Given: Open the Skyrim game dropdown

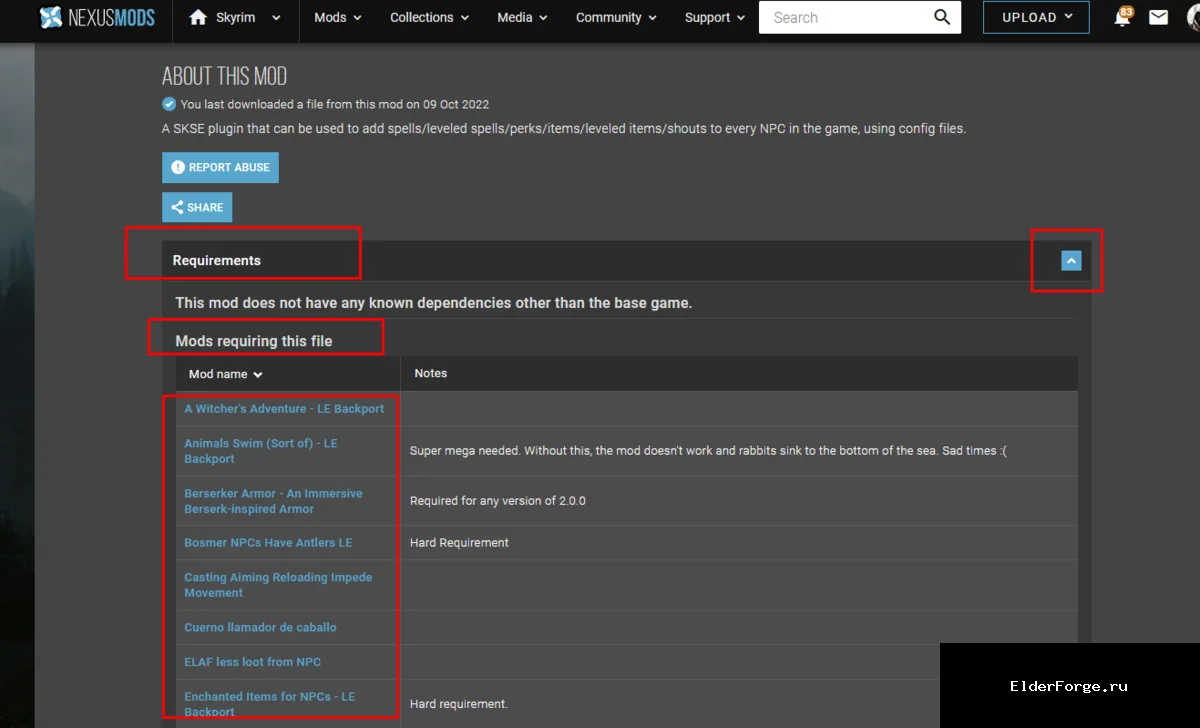Looking at the screenshot, I should click(x=276, y=17).
